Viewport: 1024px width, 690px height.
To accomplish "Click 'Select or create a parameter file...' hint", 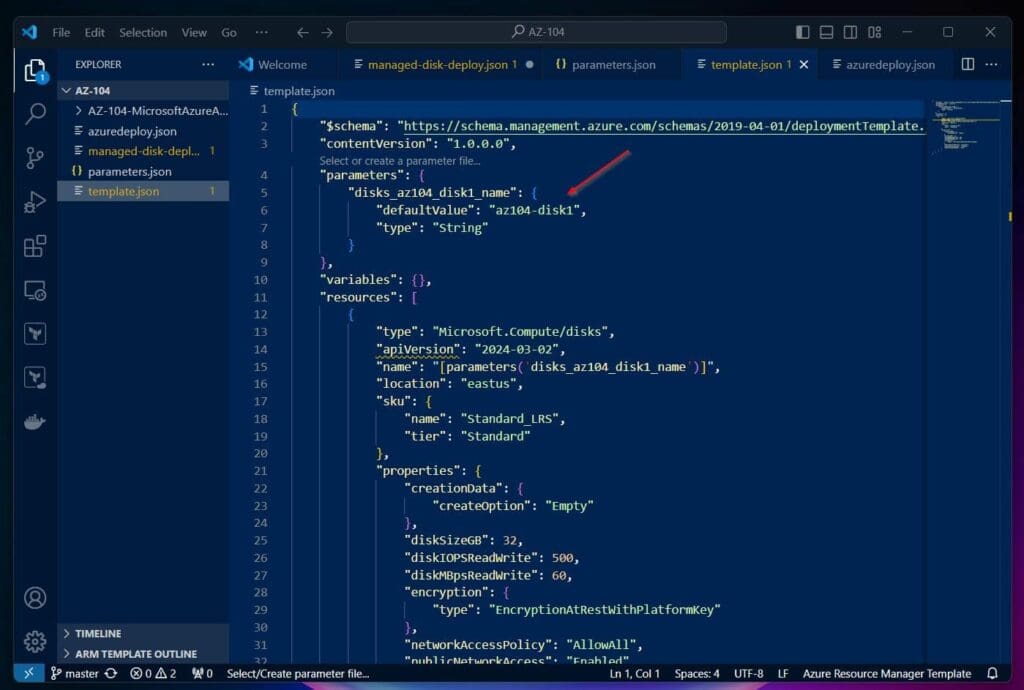I will point(400,161).
